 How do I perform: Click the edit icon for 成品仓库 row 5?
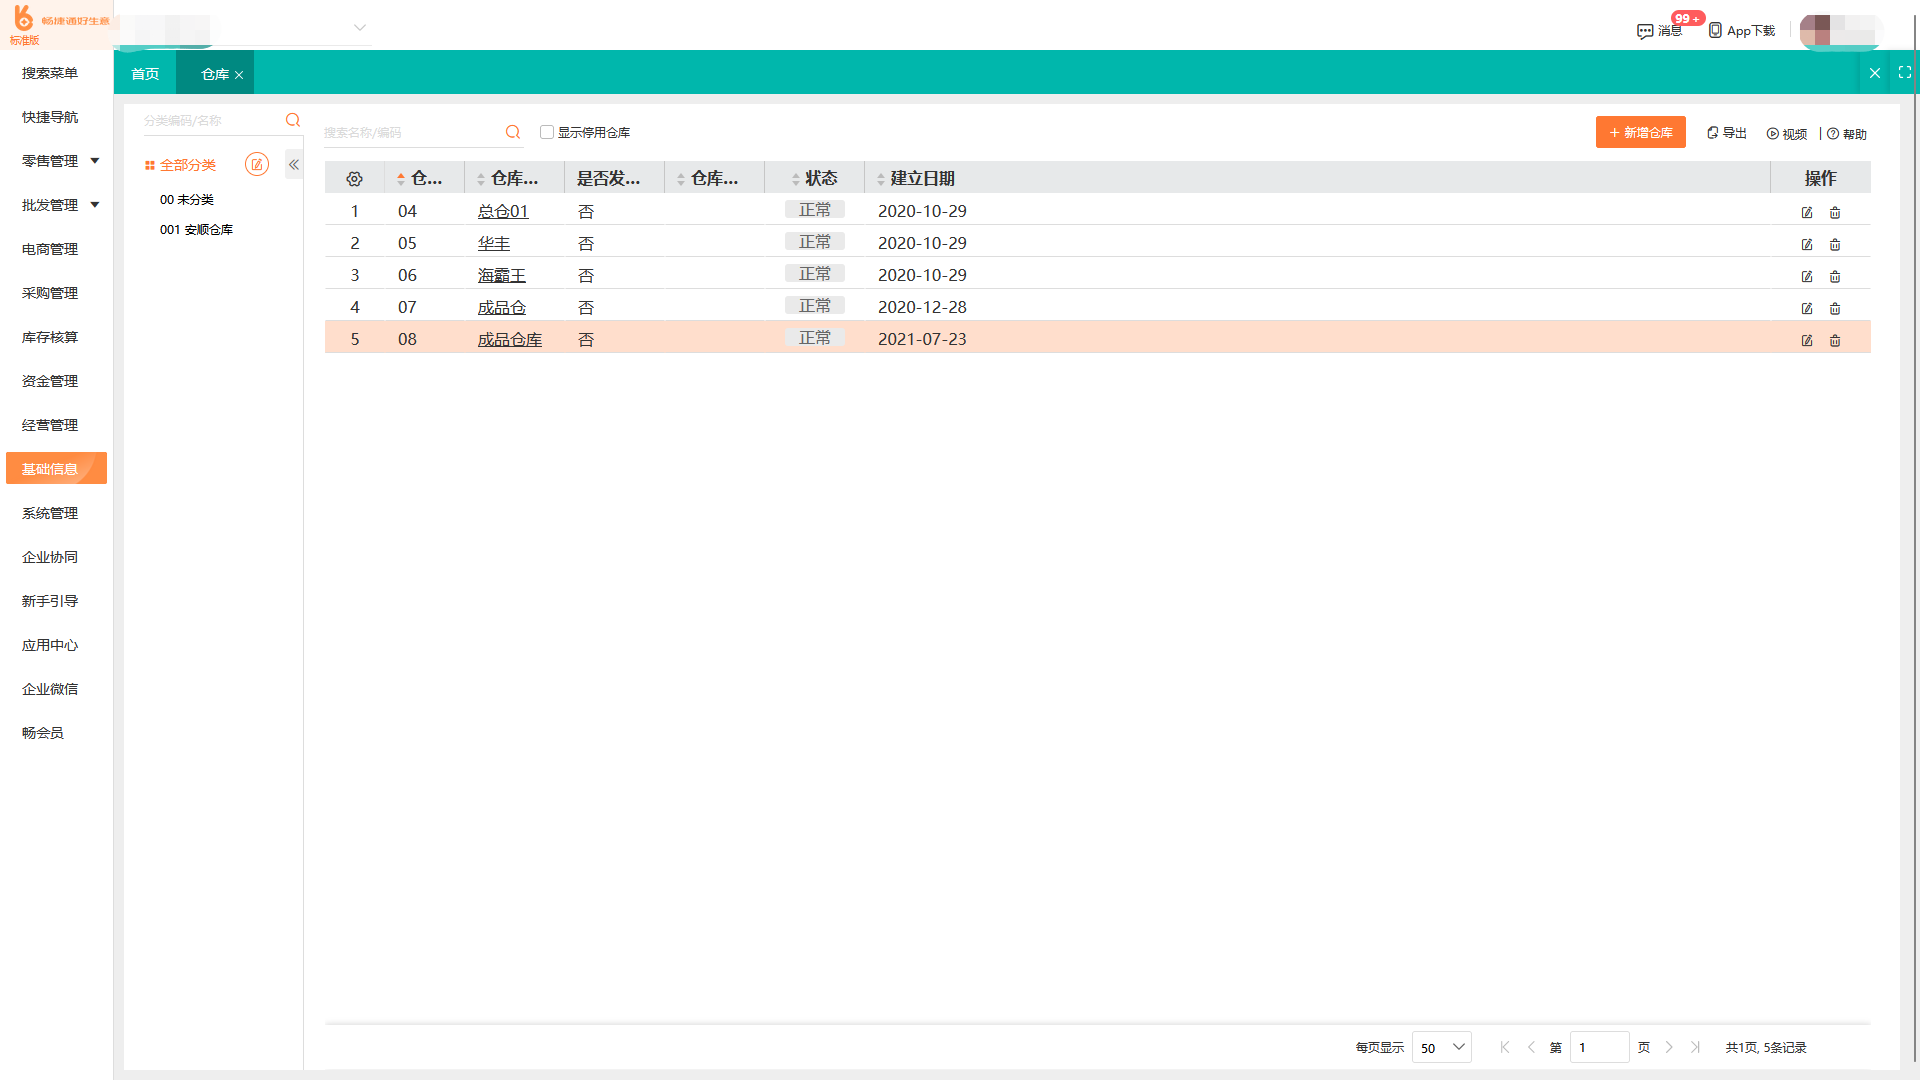coord(1807,340)
